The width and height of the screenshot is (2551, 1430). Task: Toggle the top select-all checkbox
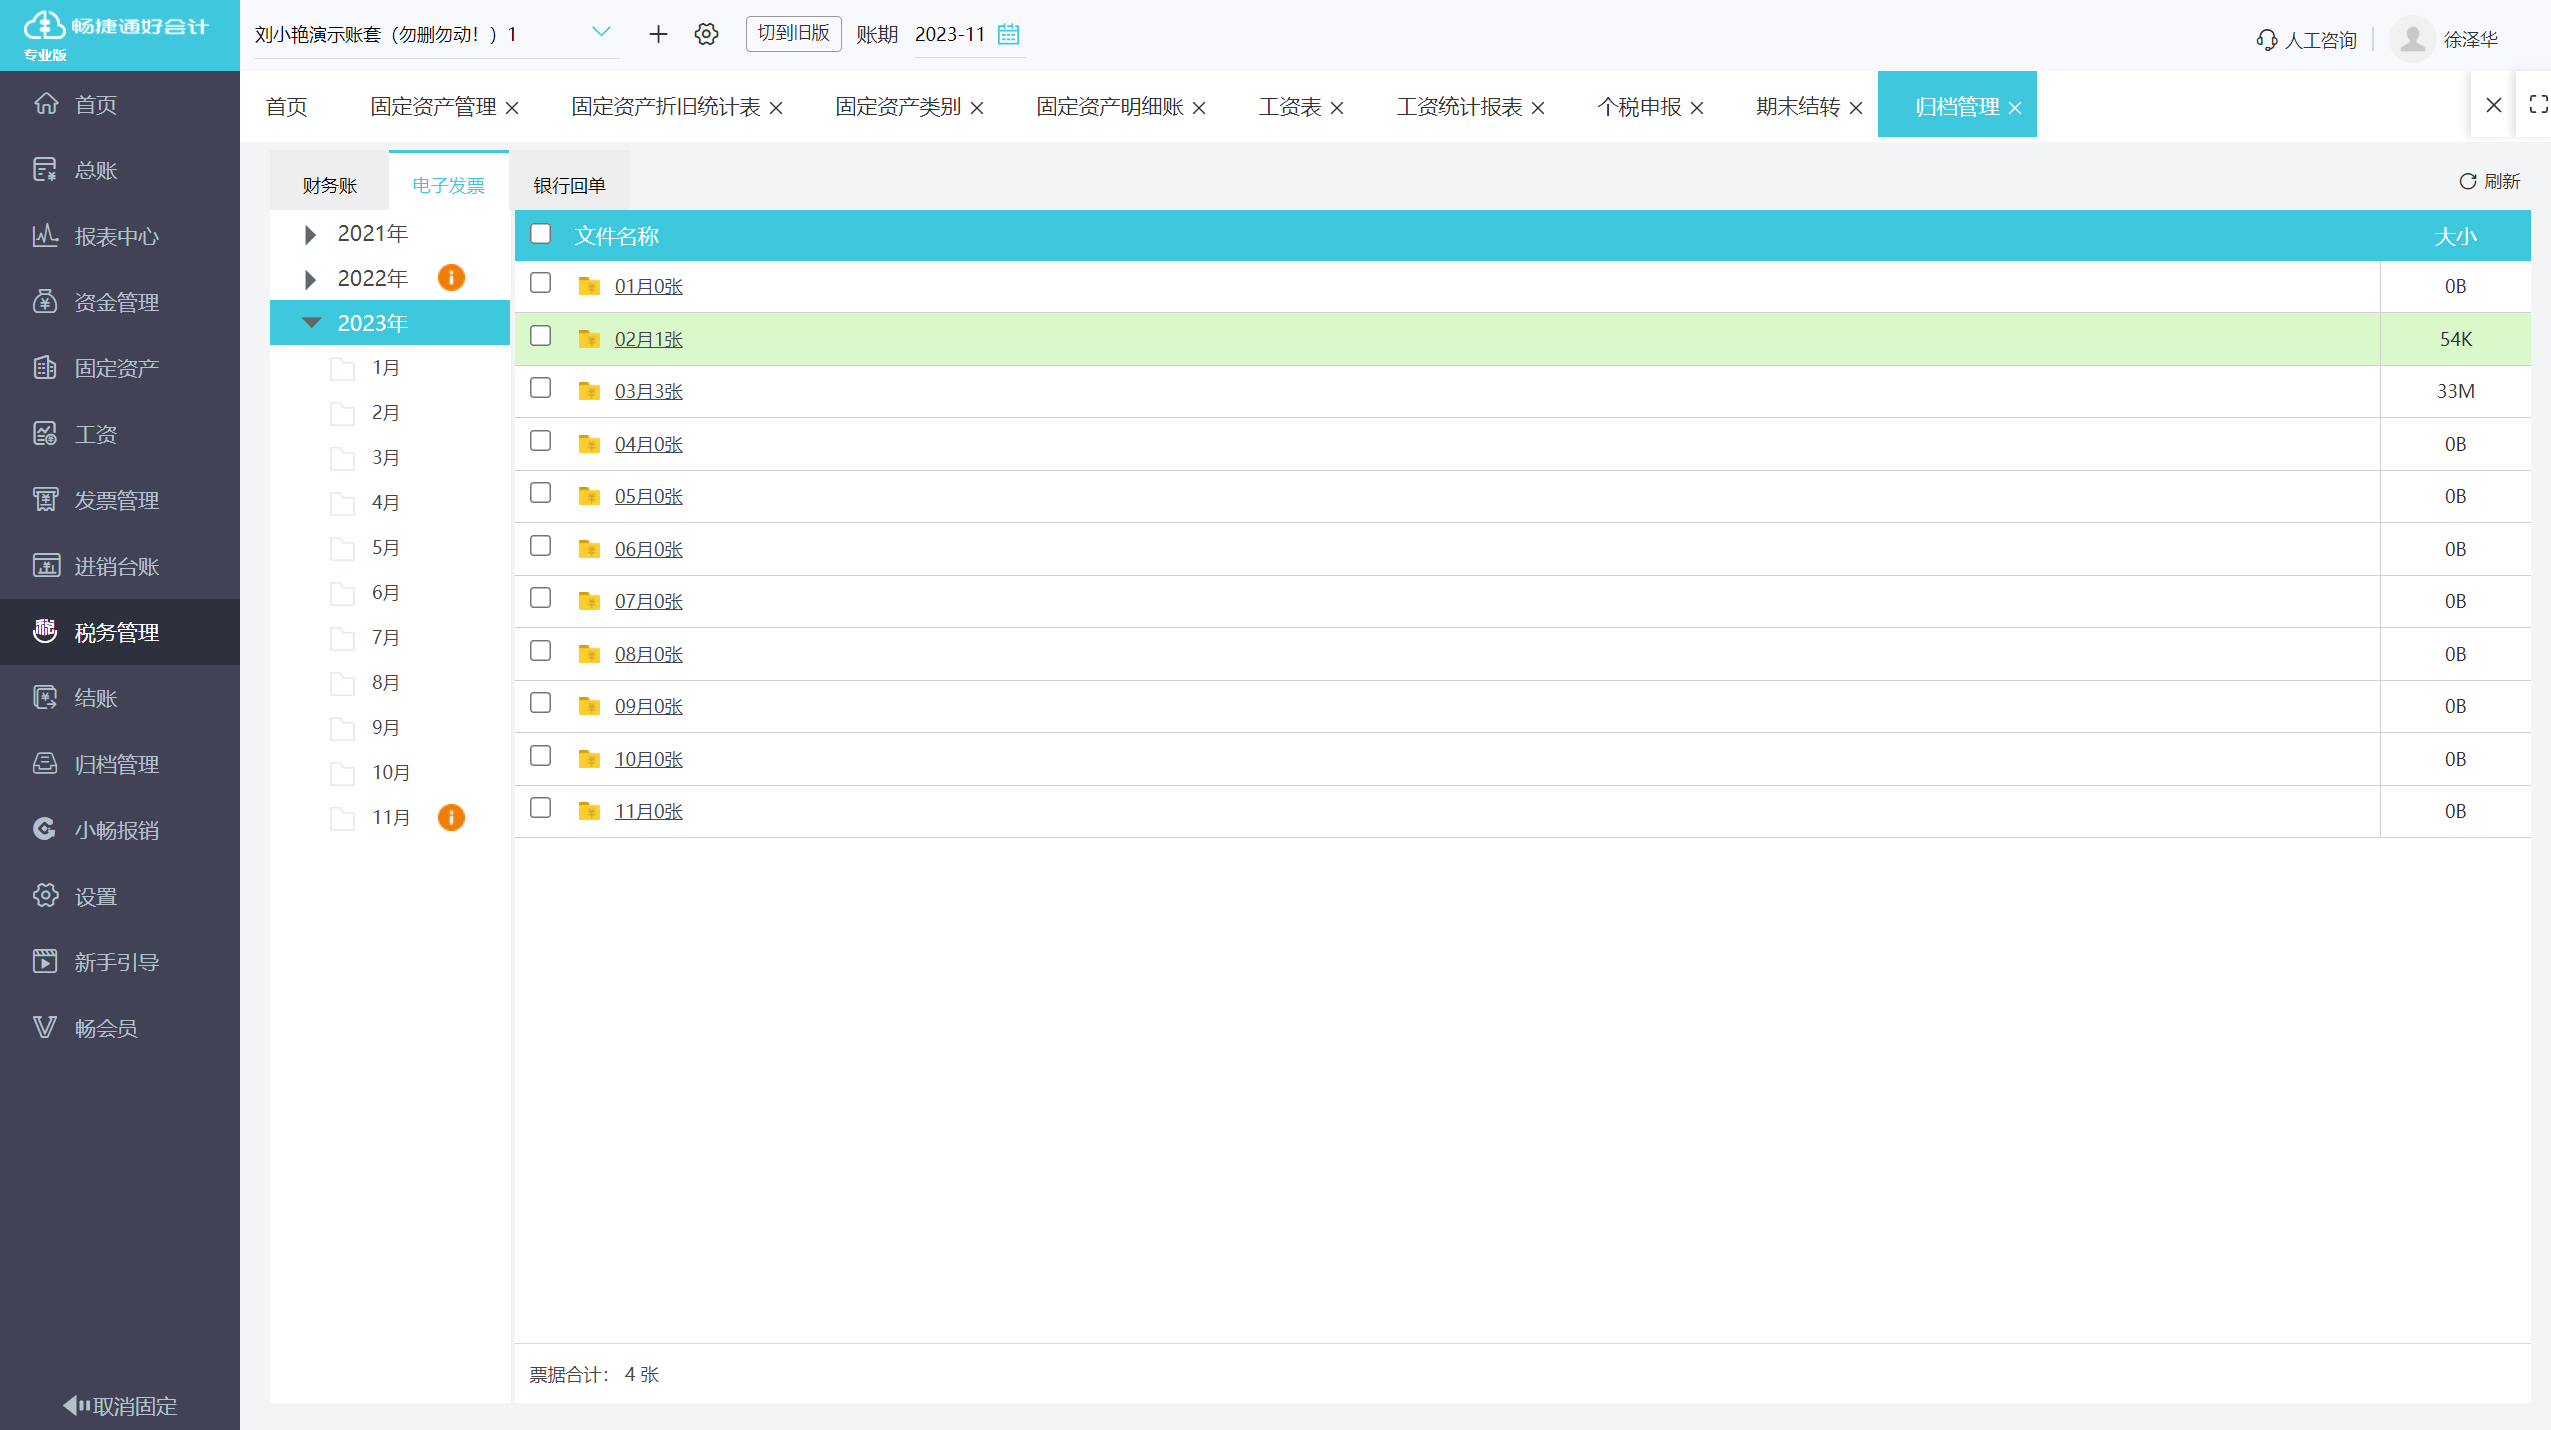pos(540,233)
